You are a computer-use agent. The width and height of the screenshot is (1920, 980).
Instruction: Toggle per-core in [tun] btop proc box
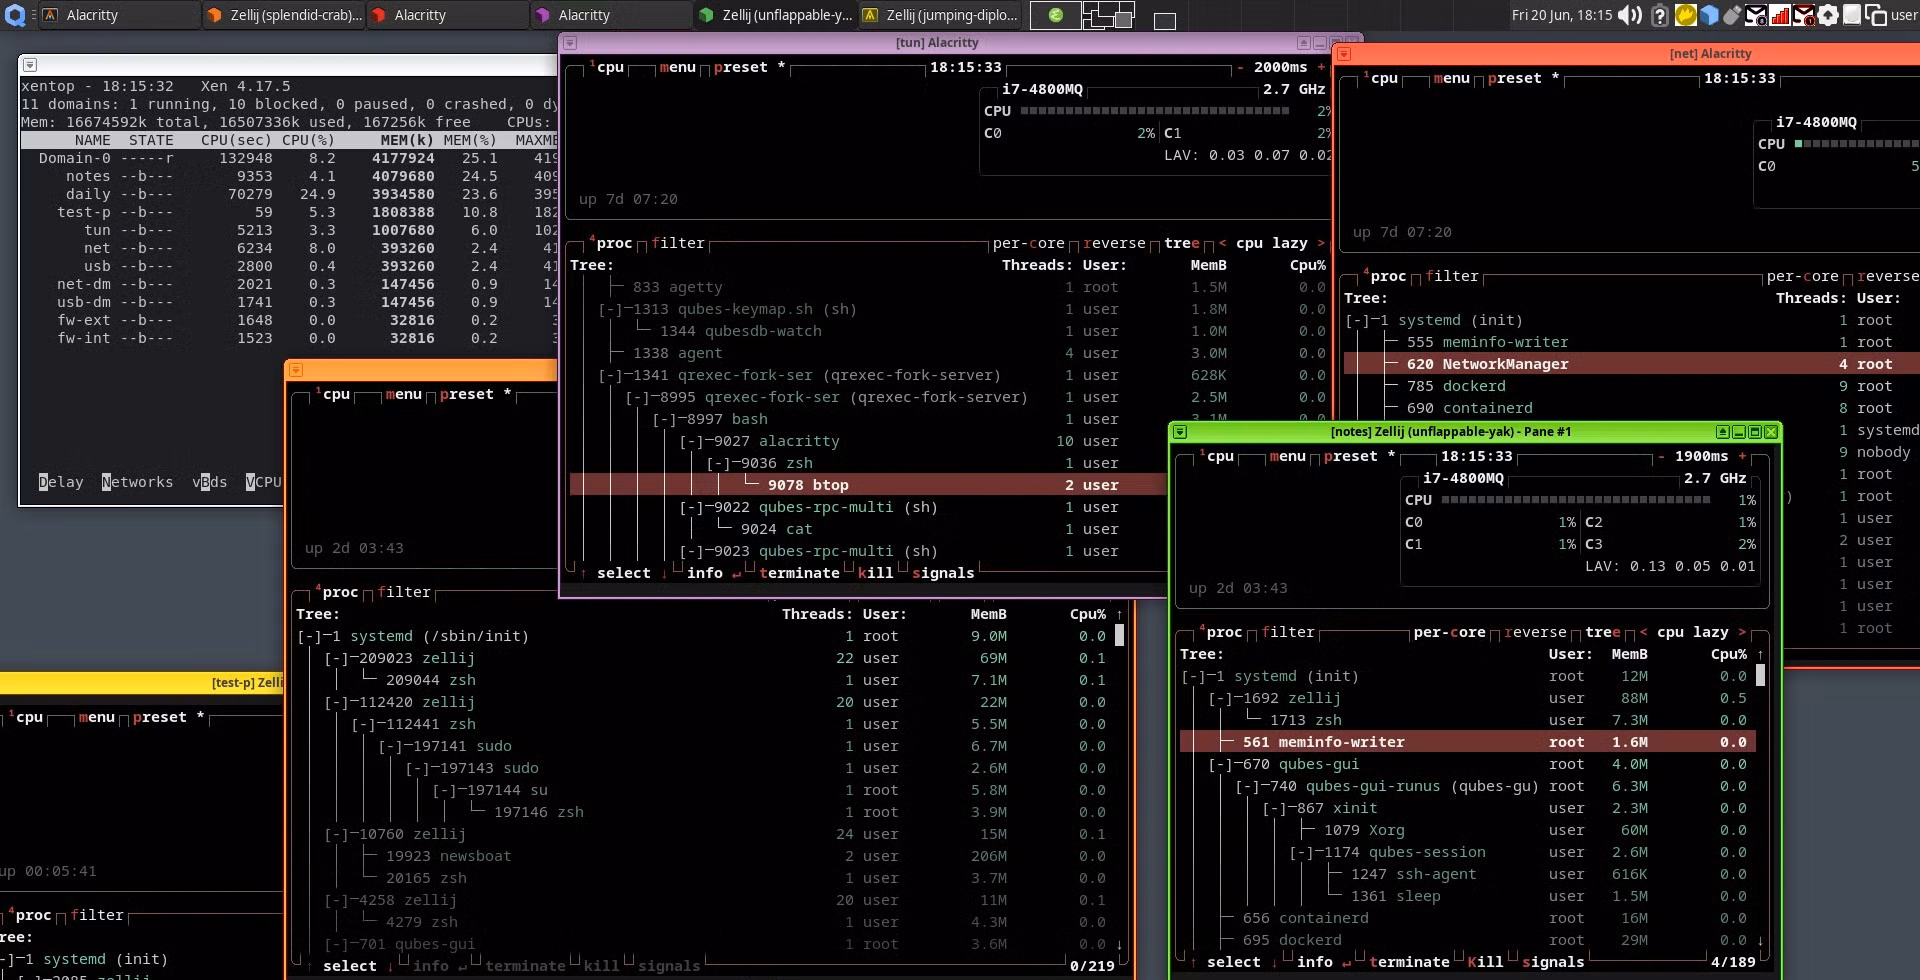1028,243
